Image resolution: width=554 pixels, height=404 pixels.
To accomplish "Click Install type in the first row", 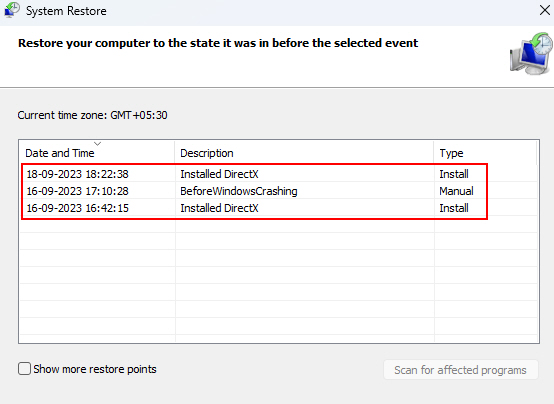I will point(454,174).
